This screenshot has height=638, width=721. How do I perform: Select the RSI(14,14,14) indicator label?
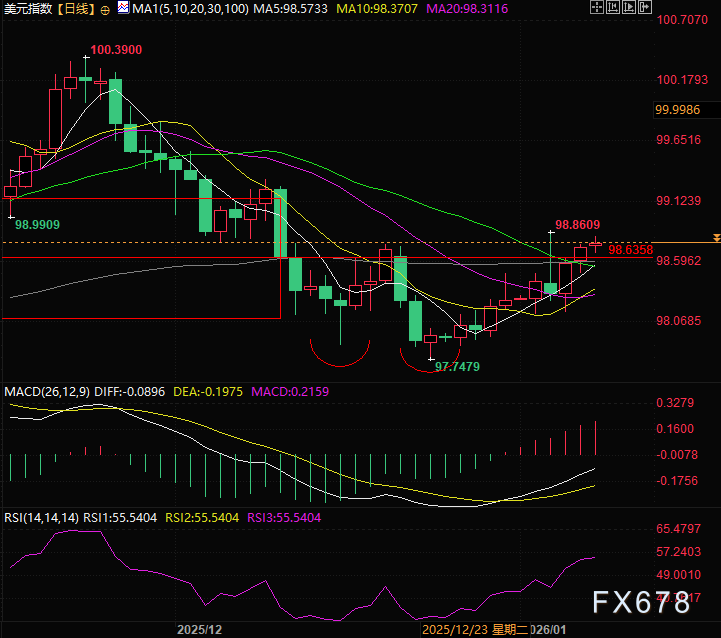coord(40,518)
